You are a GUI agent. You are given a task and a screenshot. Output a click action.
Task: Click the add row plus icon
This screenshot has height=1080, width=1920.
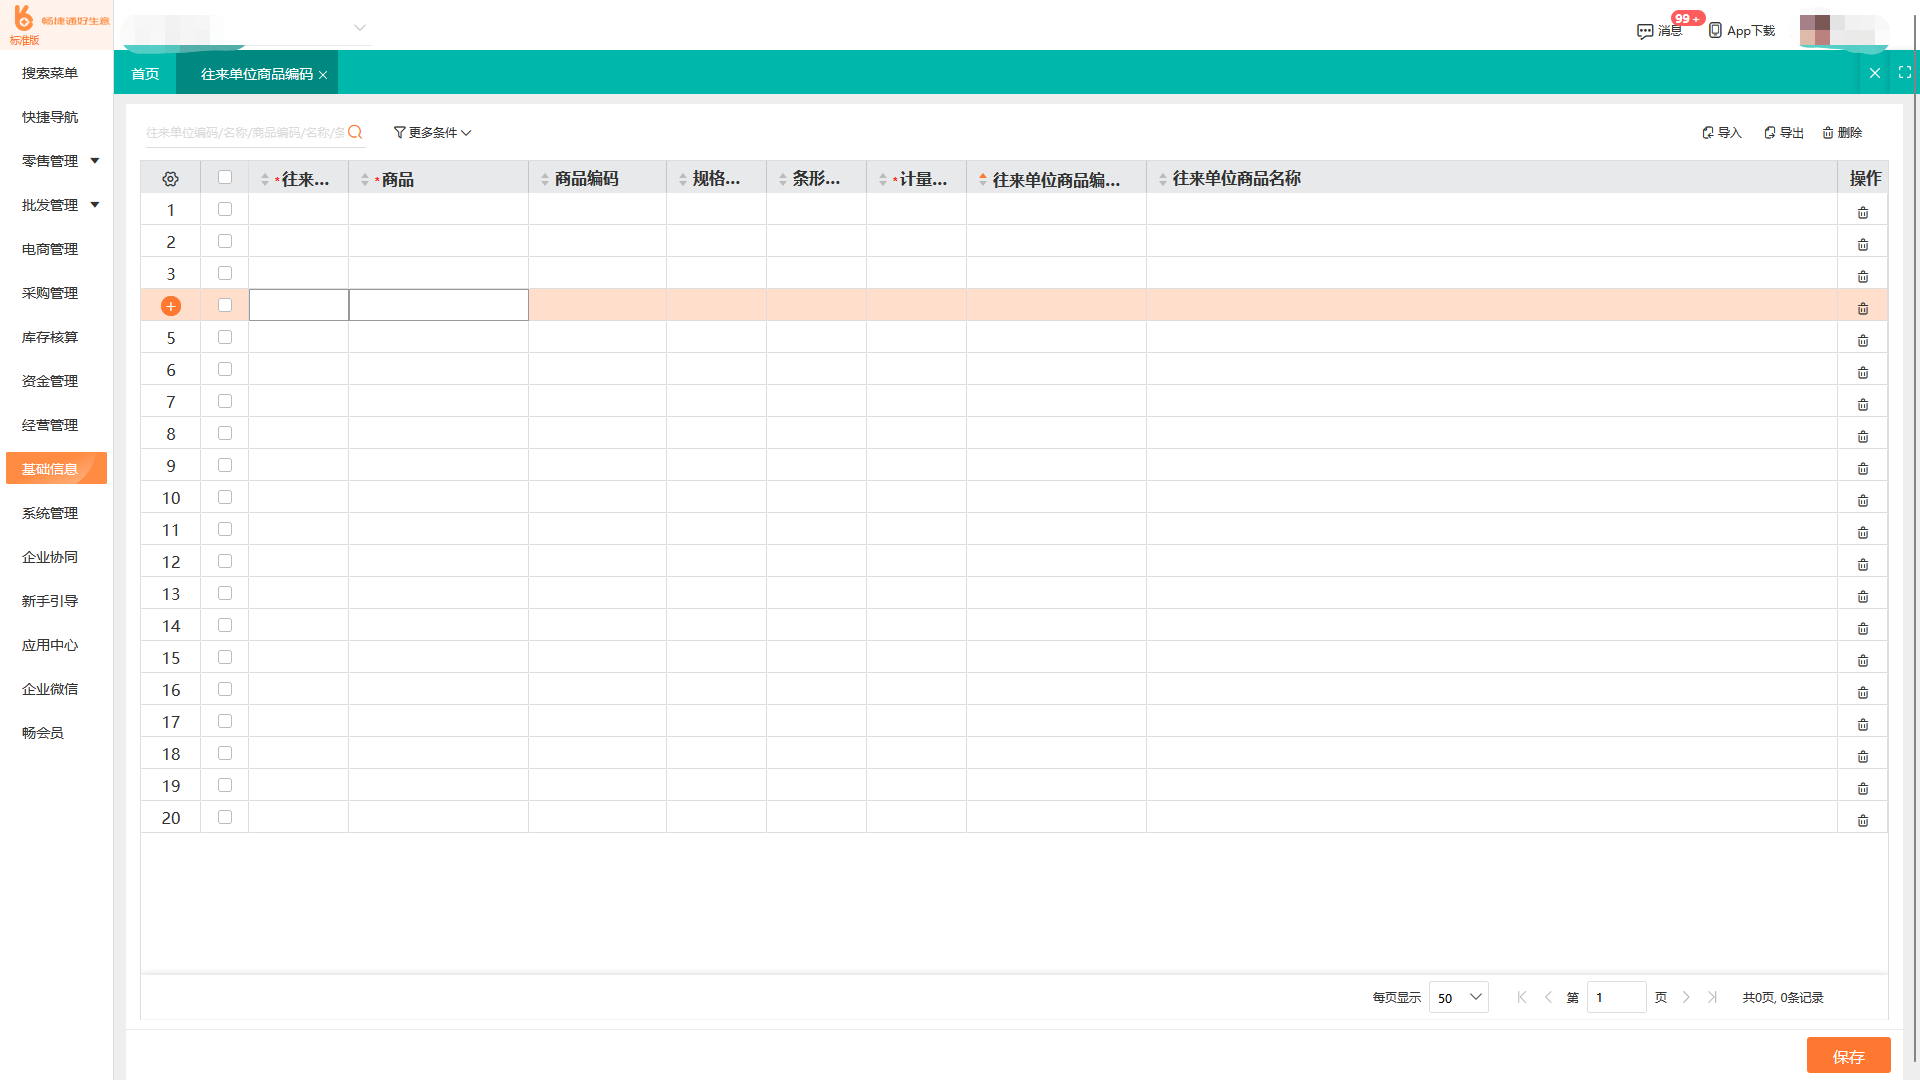[170, 306]
